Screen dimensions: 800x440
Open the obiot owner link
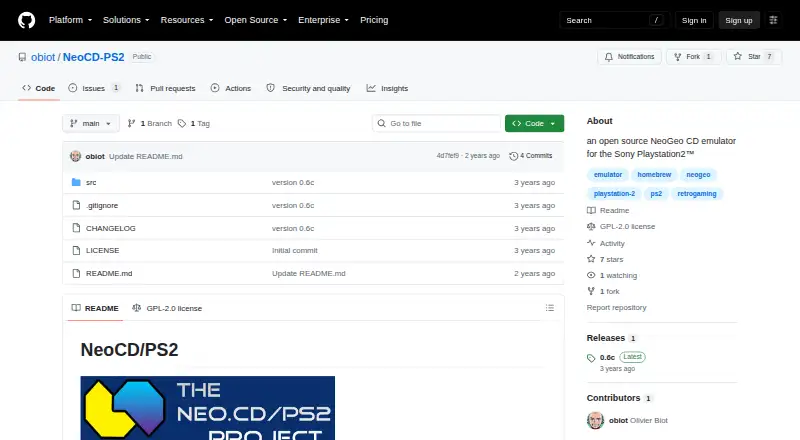click(43, 57)
